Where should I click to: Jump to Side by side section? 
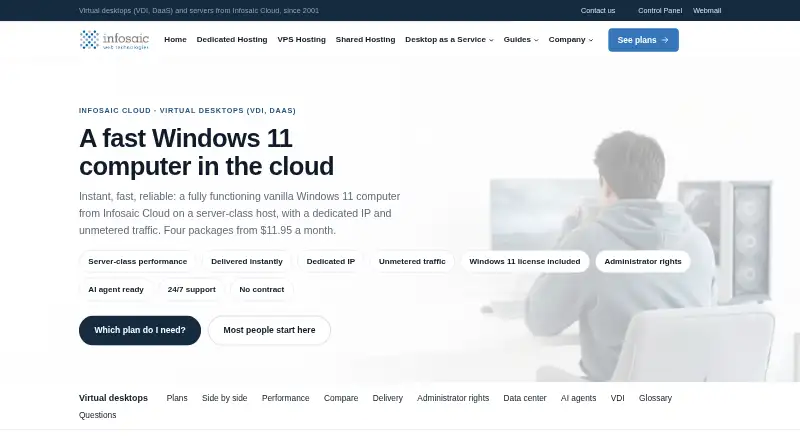tap(224, 398)
